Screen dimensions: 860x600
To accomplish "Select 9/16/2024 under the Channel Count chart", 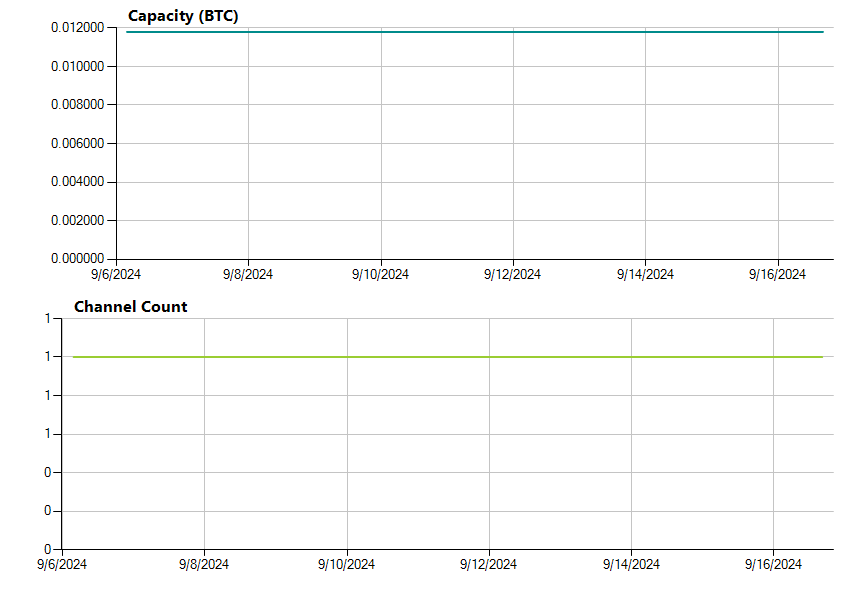I will [773, 565].
